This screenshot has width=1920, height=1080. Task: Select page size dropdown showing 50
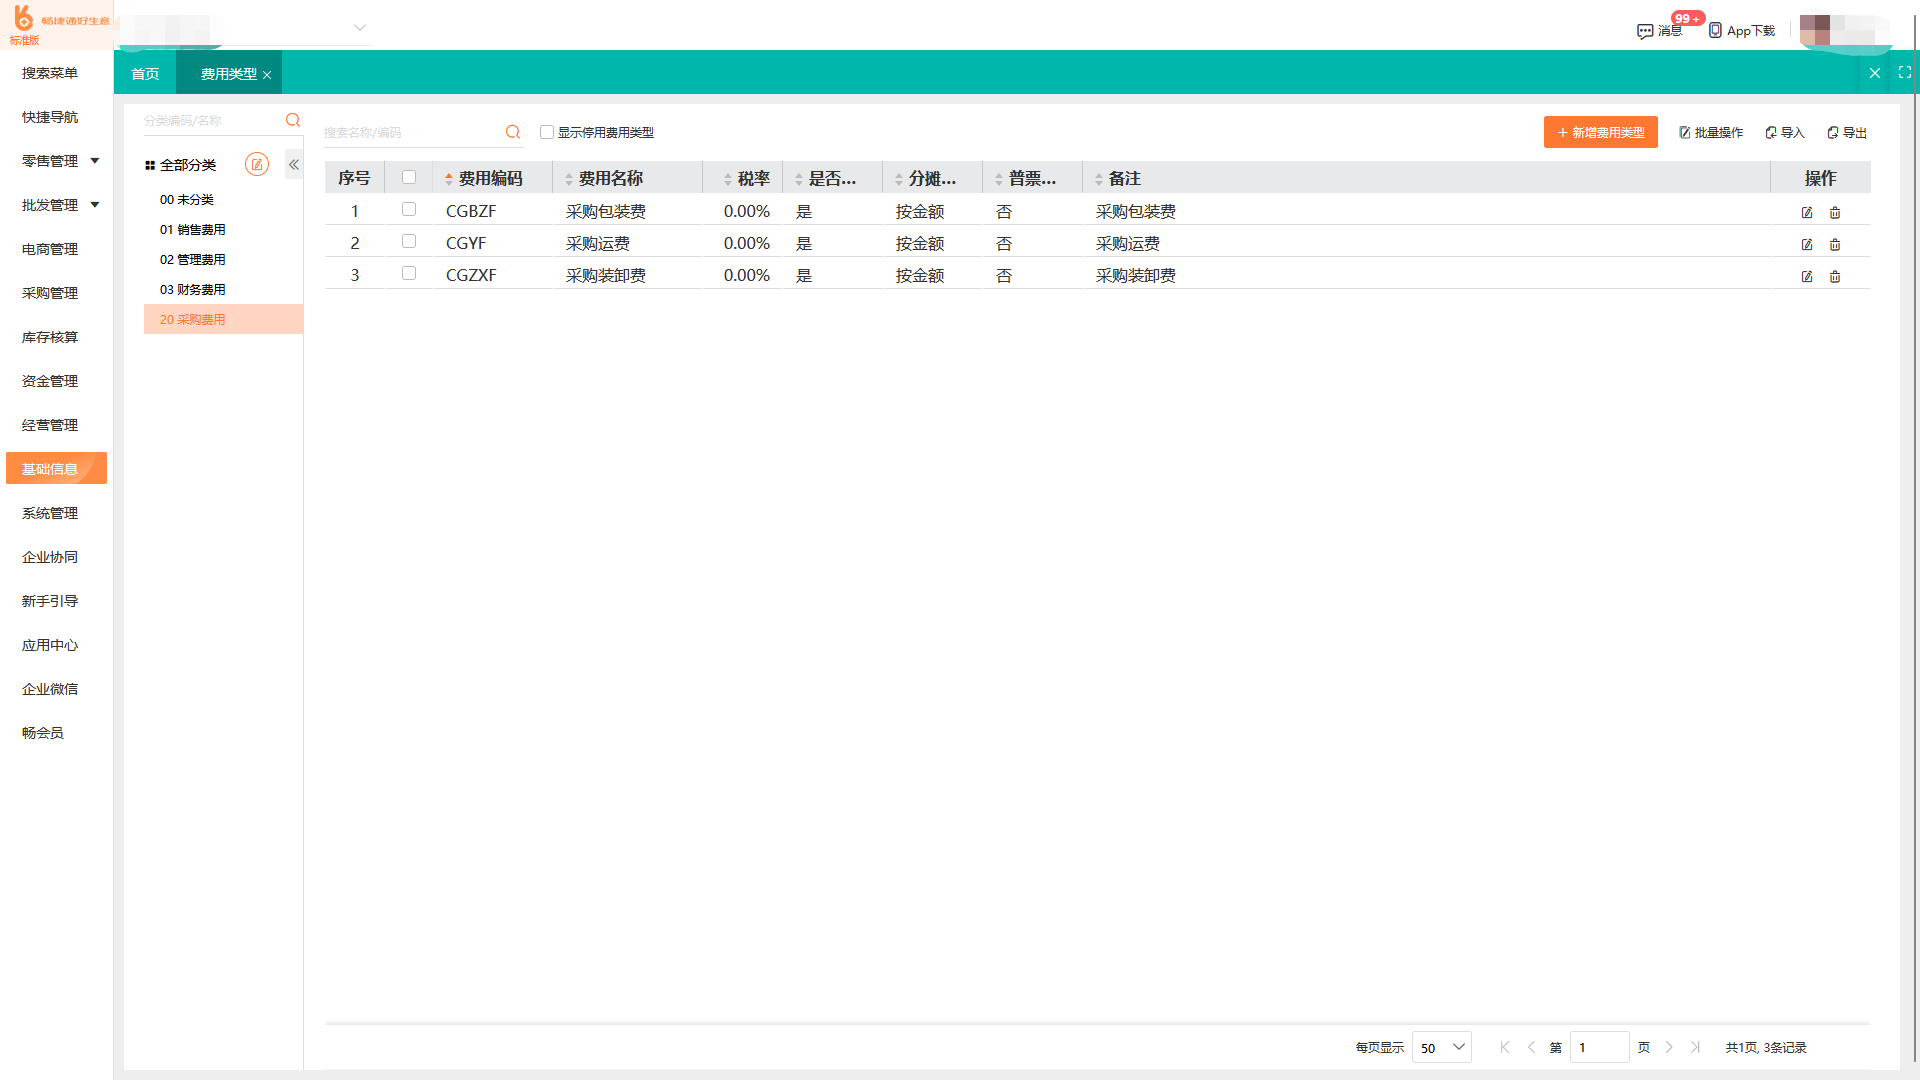pos(1439,1047)
